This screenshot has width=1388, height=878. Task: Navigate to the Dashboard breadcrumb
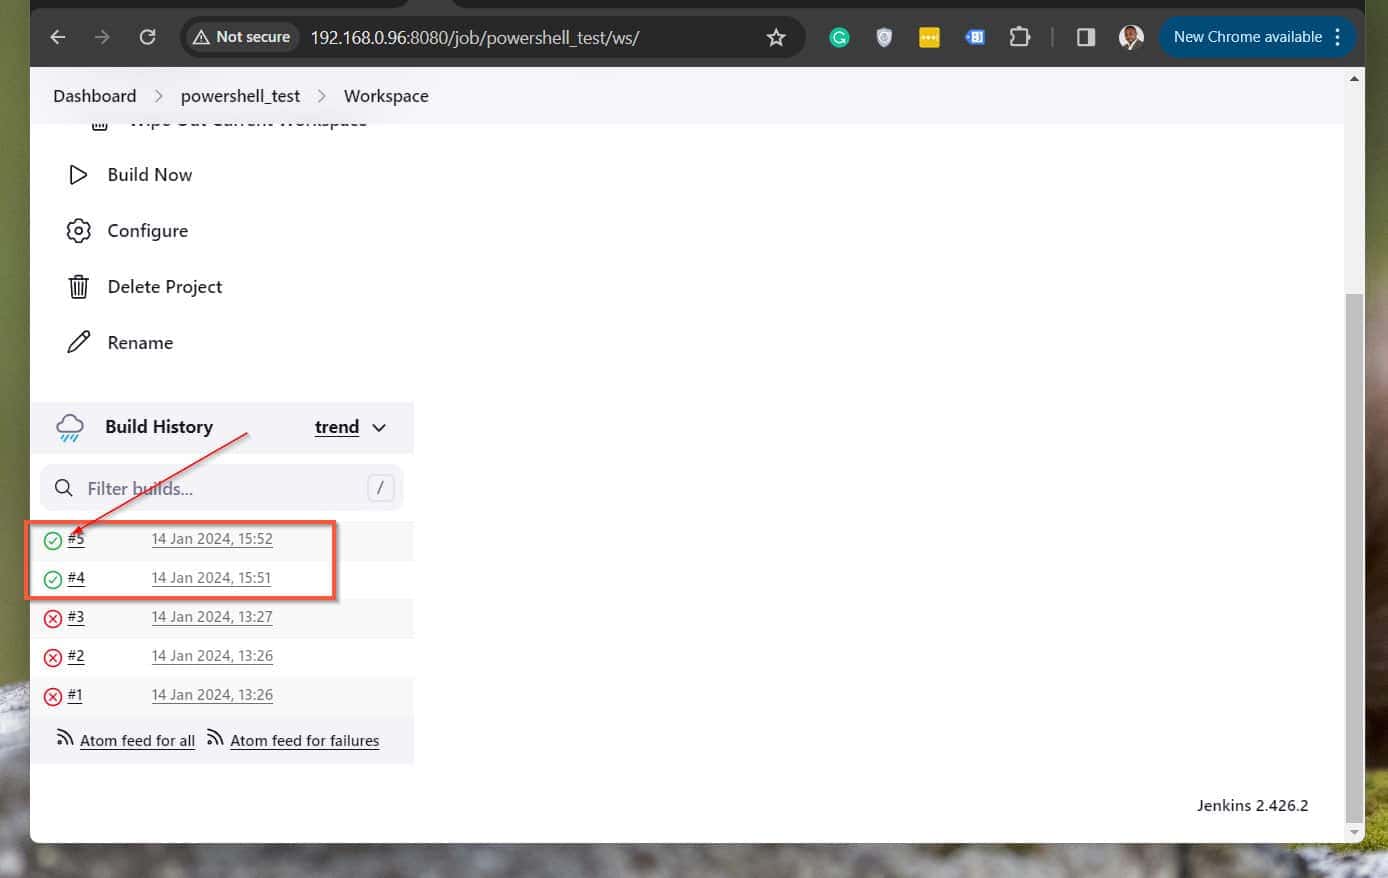(x=94, y=95)
